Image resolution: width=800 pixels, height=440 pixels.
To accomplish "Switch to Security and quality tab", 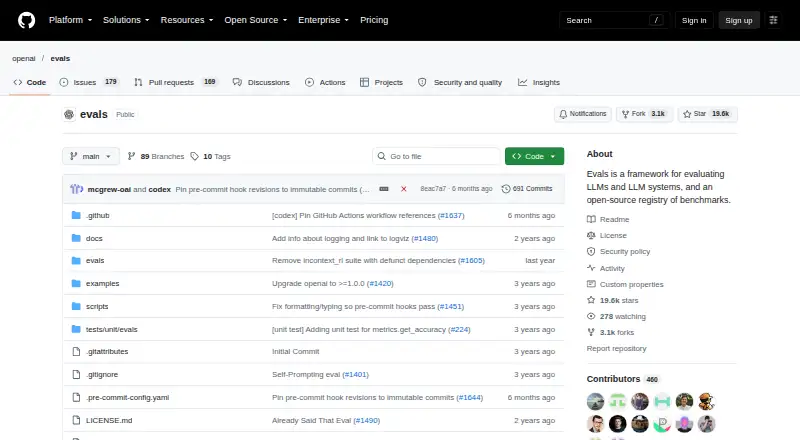I will coord(460,82).
